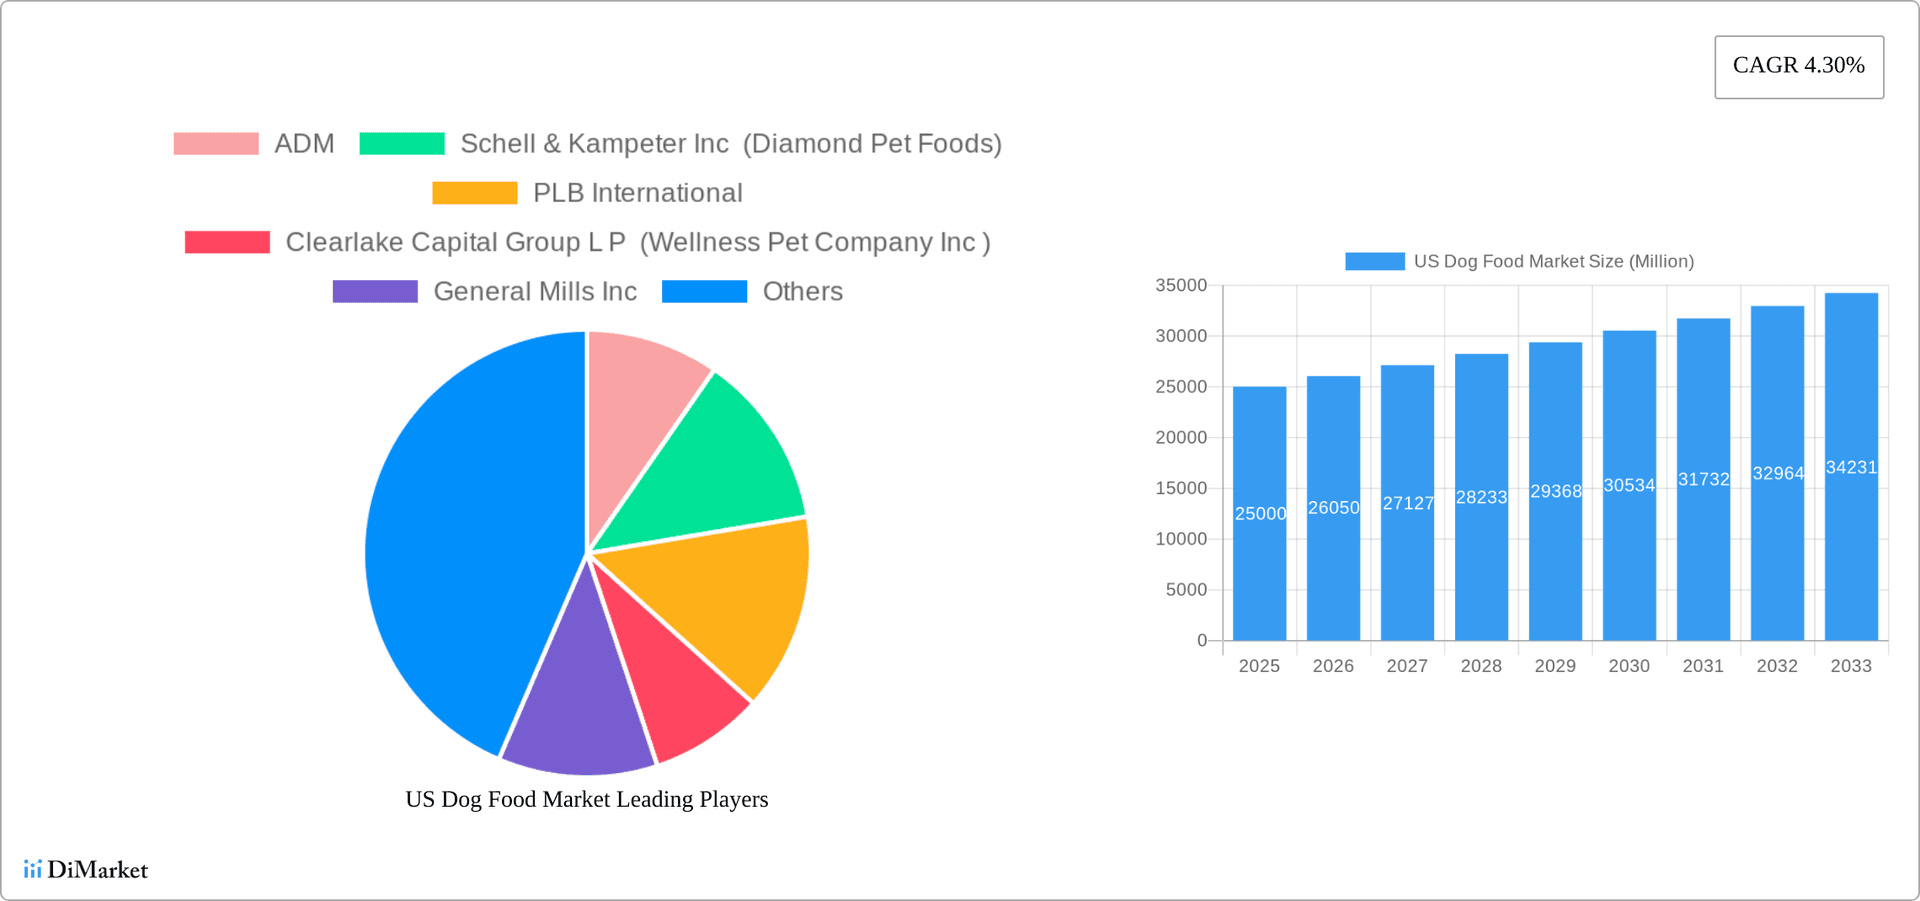1920x901 pixels.
Task: Expand the CAGR 4.30% info box
Action: point(1798,66)
